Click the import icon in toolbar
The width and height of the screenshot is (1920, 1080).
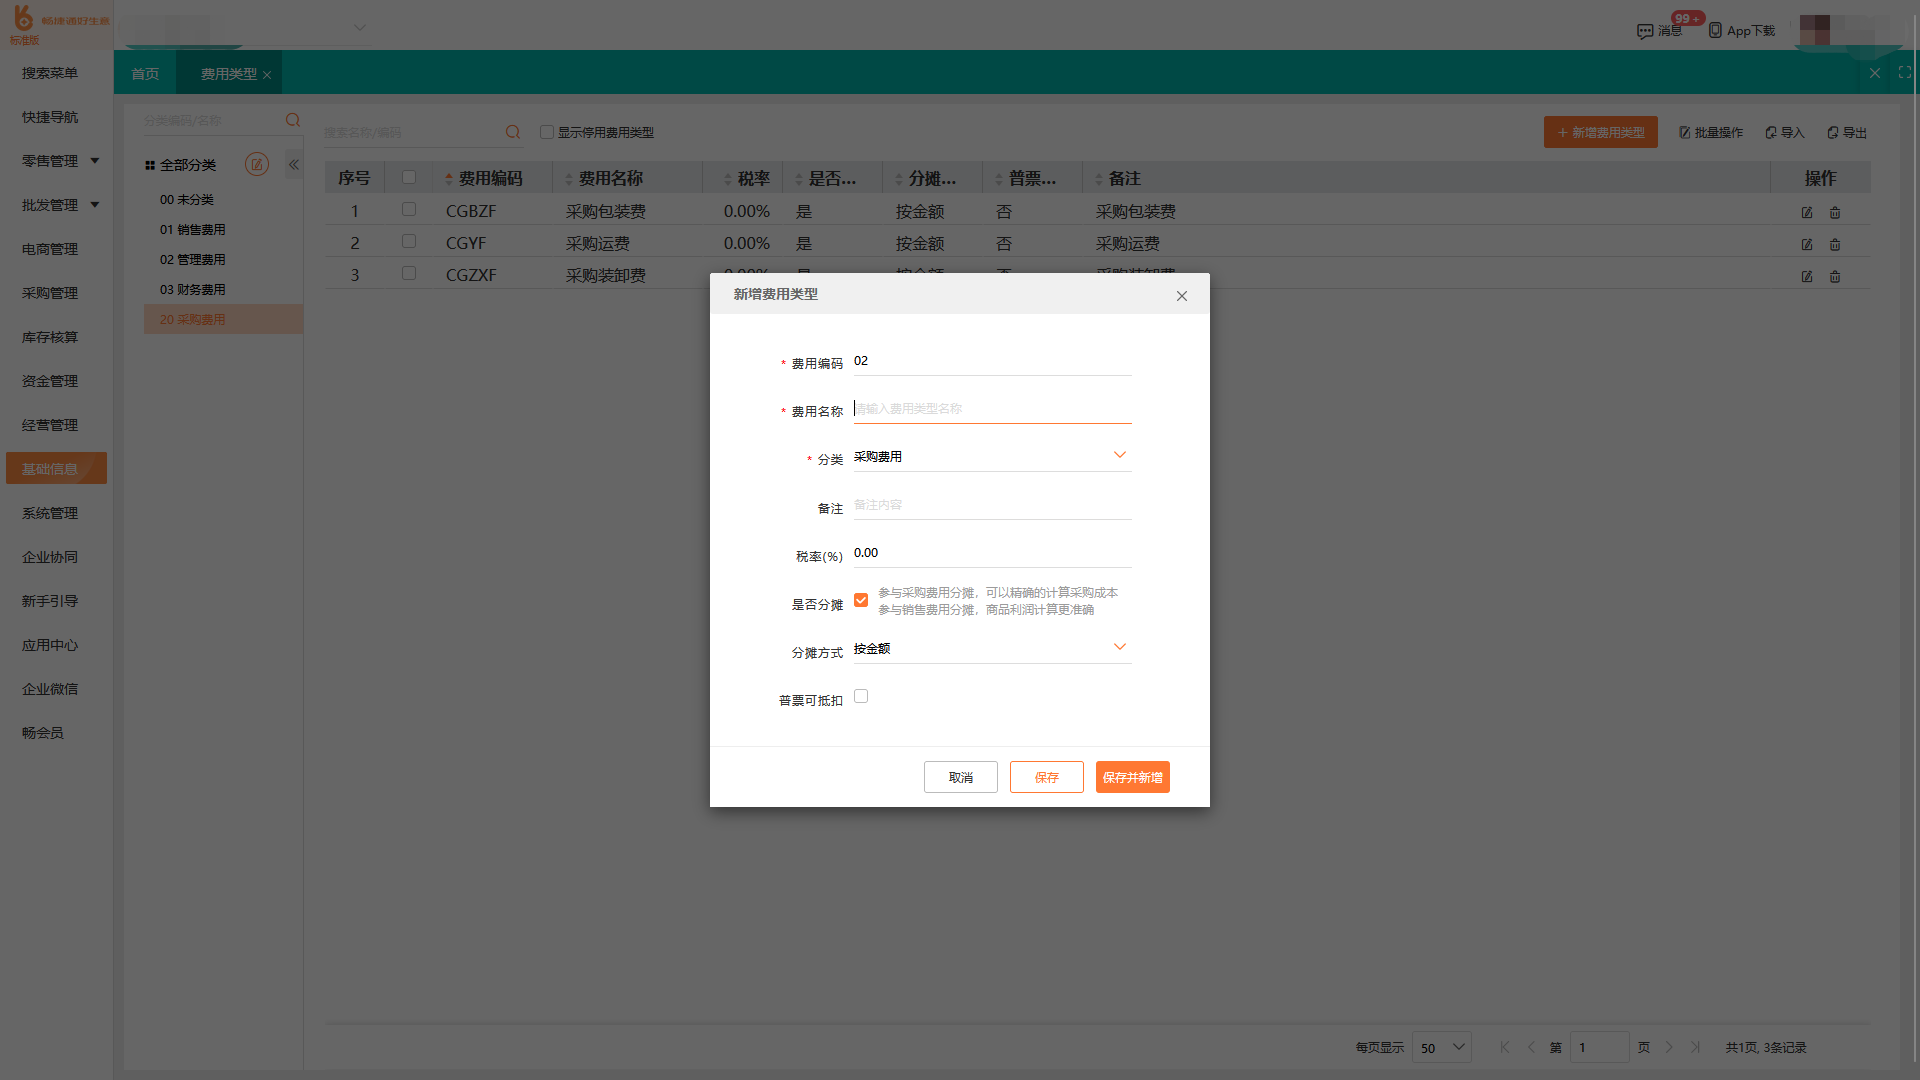coord(1787,132)
